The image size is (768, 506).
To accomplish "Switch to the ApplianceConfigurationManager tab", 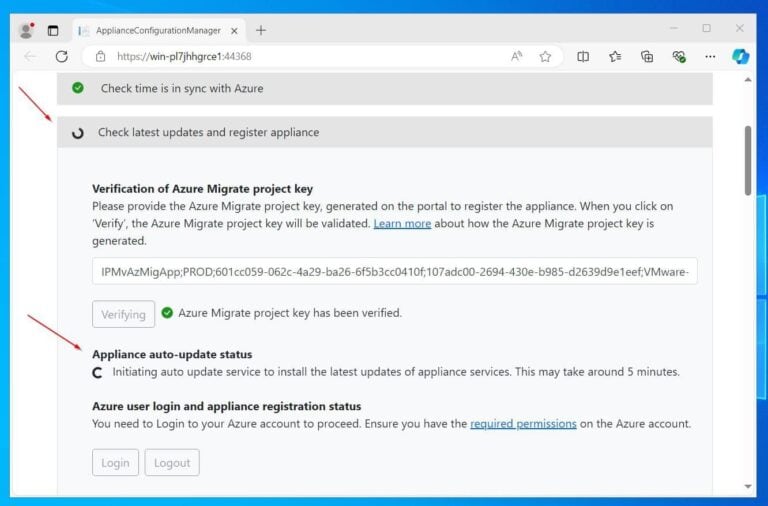I will [x=158, y=30].
